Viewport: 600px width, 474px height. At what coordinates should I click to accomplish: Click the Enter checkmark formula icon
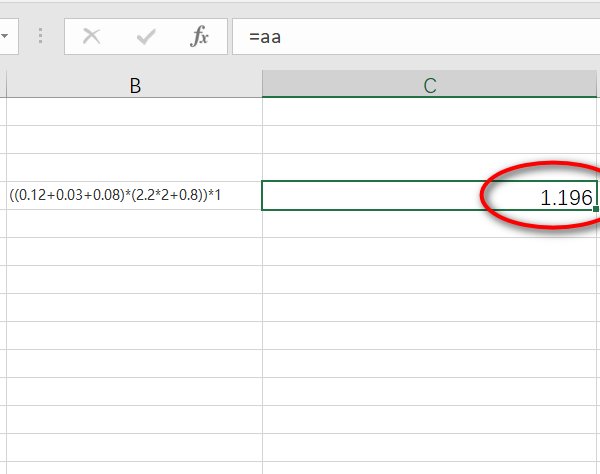(x=146, y=37)
